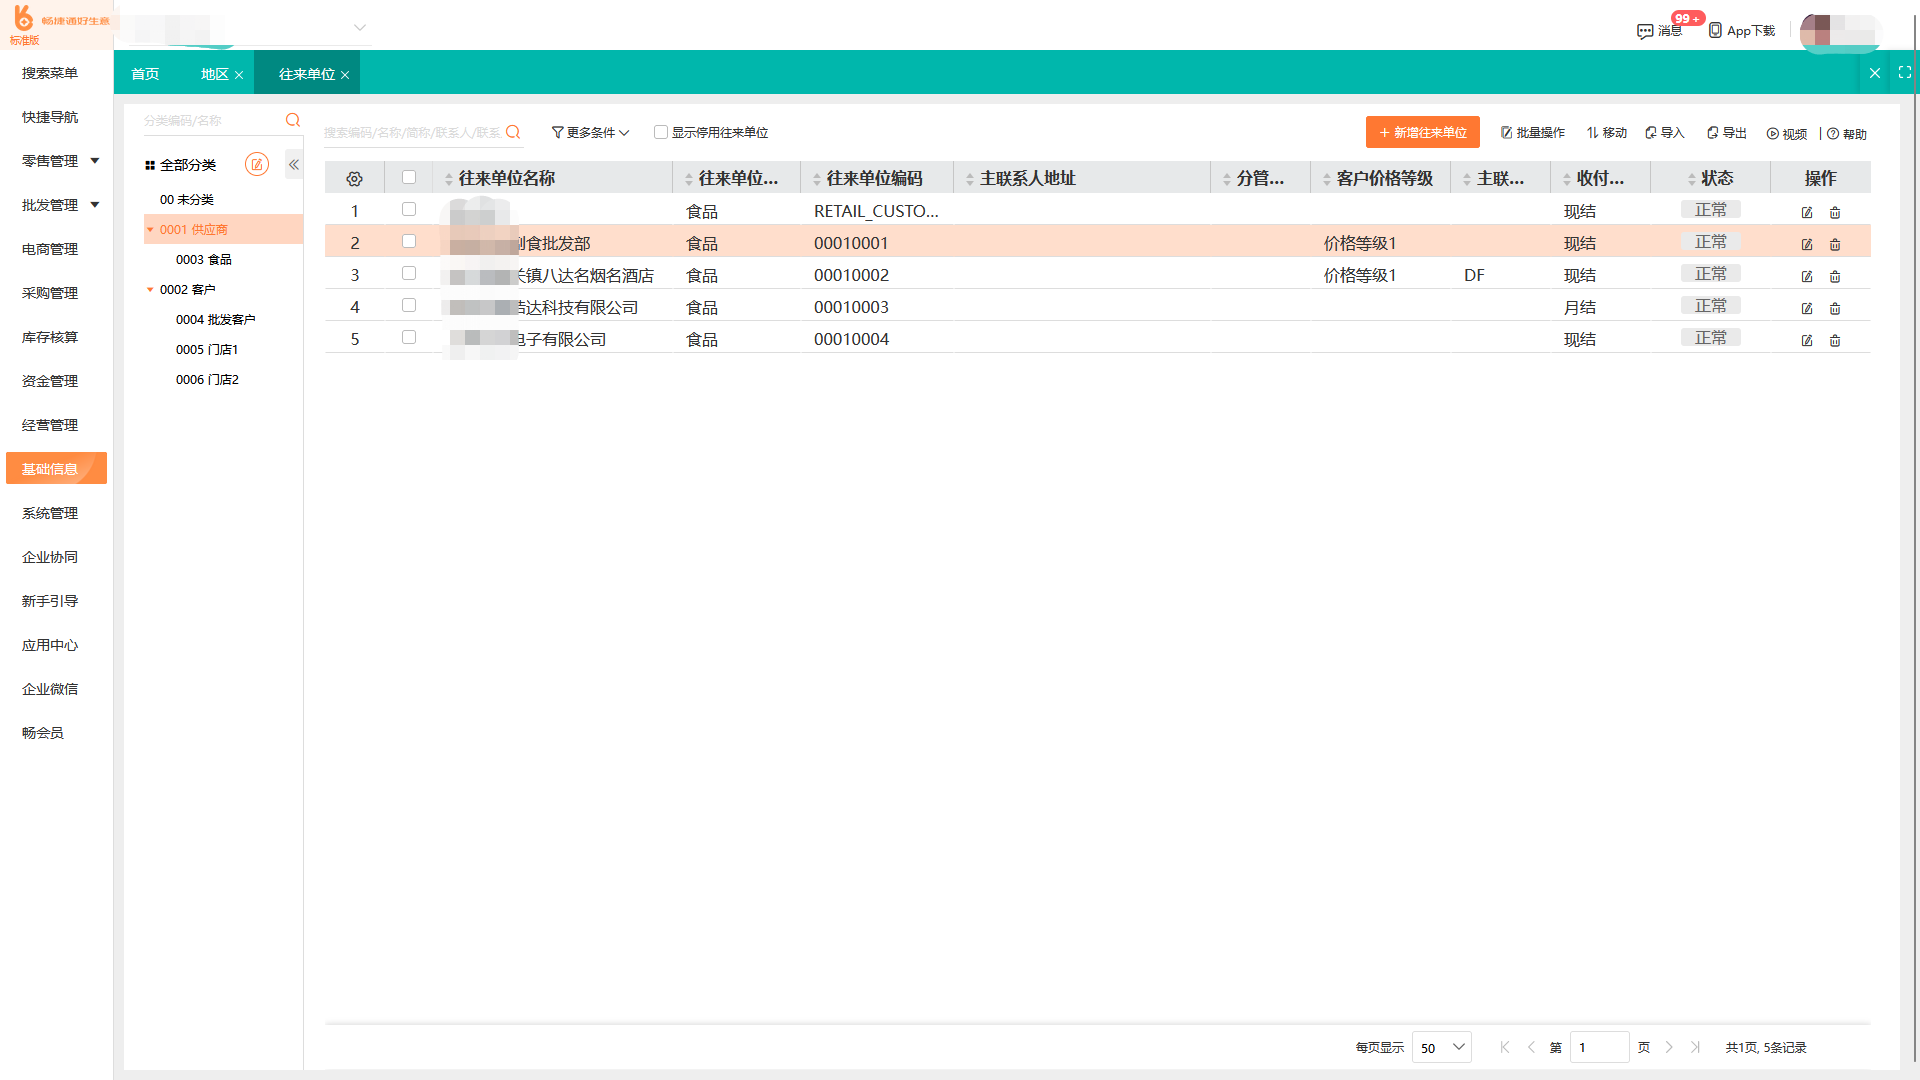Toggle 显示停用往来单位 checkbox
The width and height of the screenshot is (1920, 1080).
[x=662, y=132]
